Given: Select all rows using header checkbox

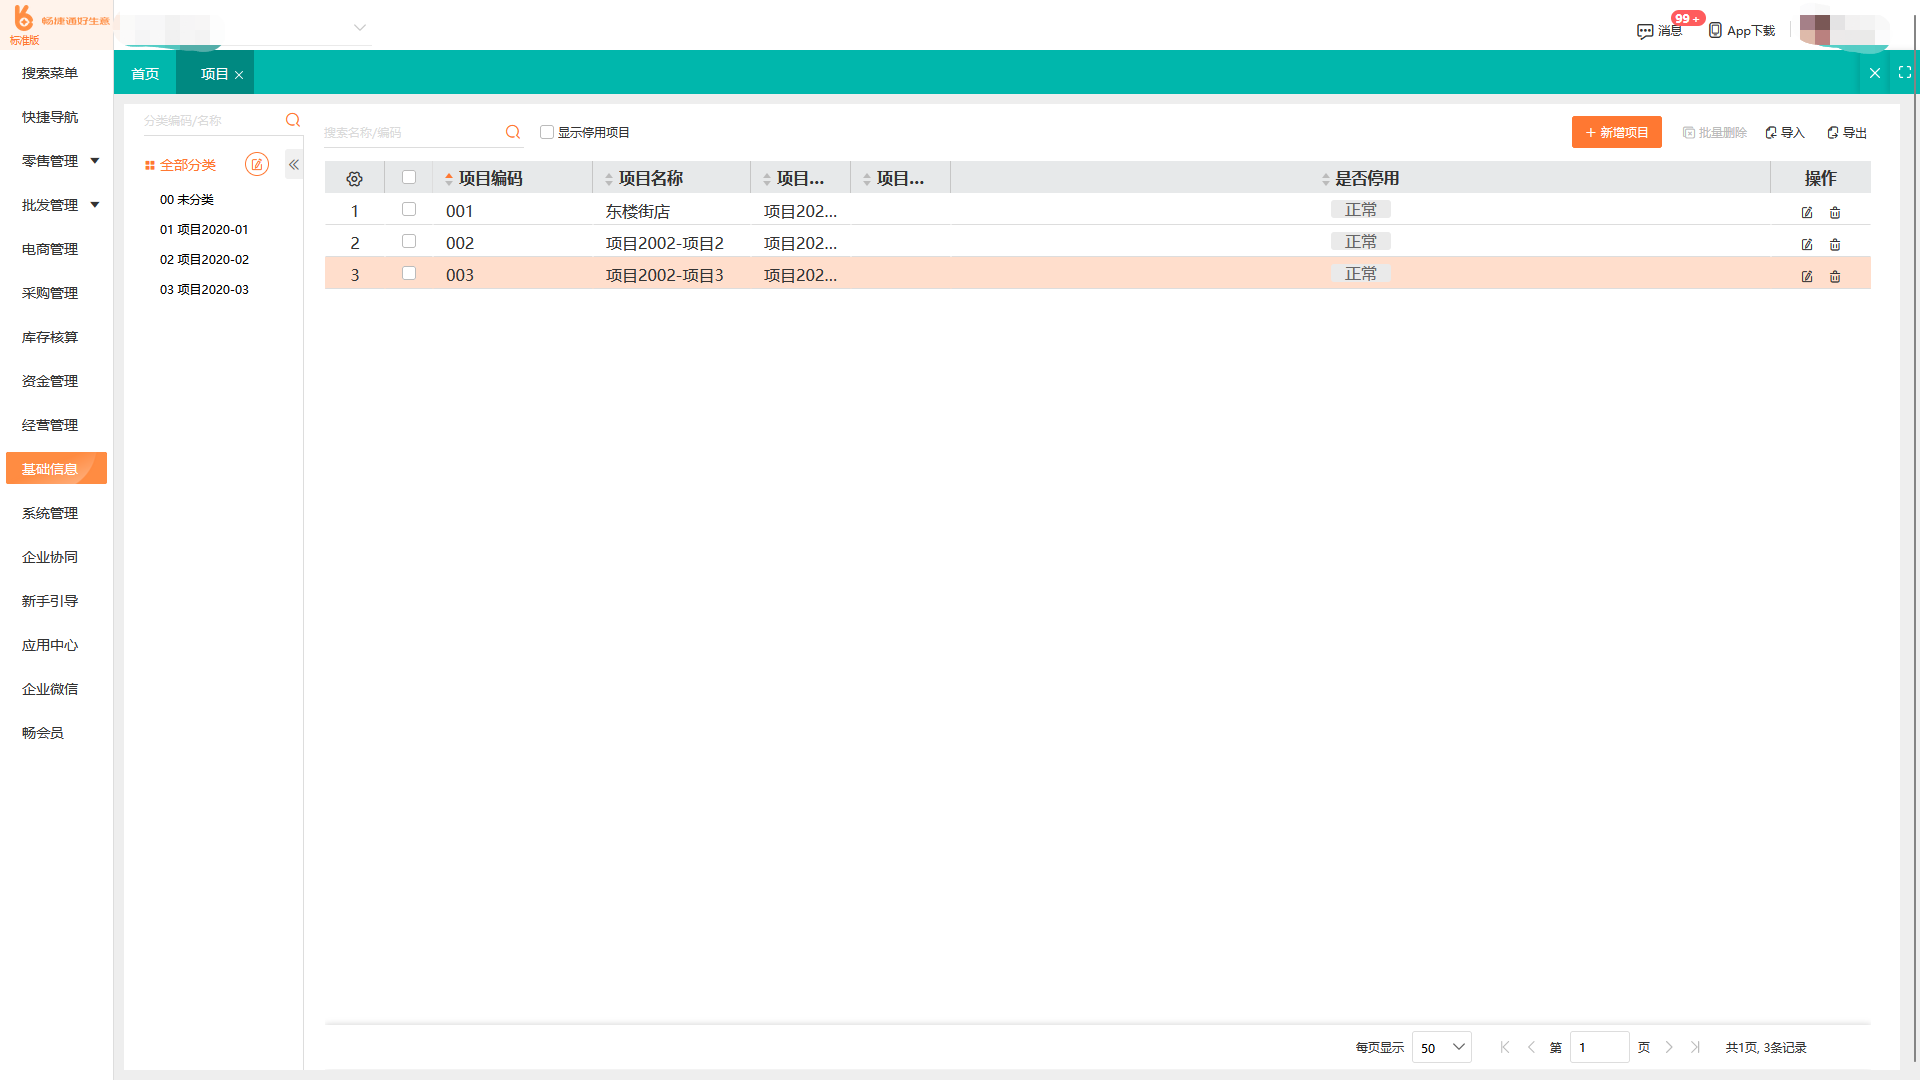Looking at the screenshot, I should click(x=409, y=177).
